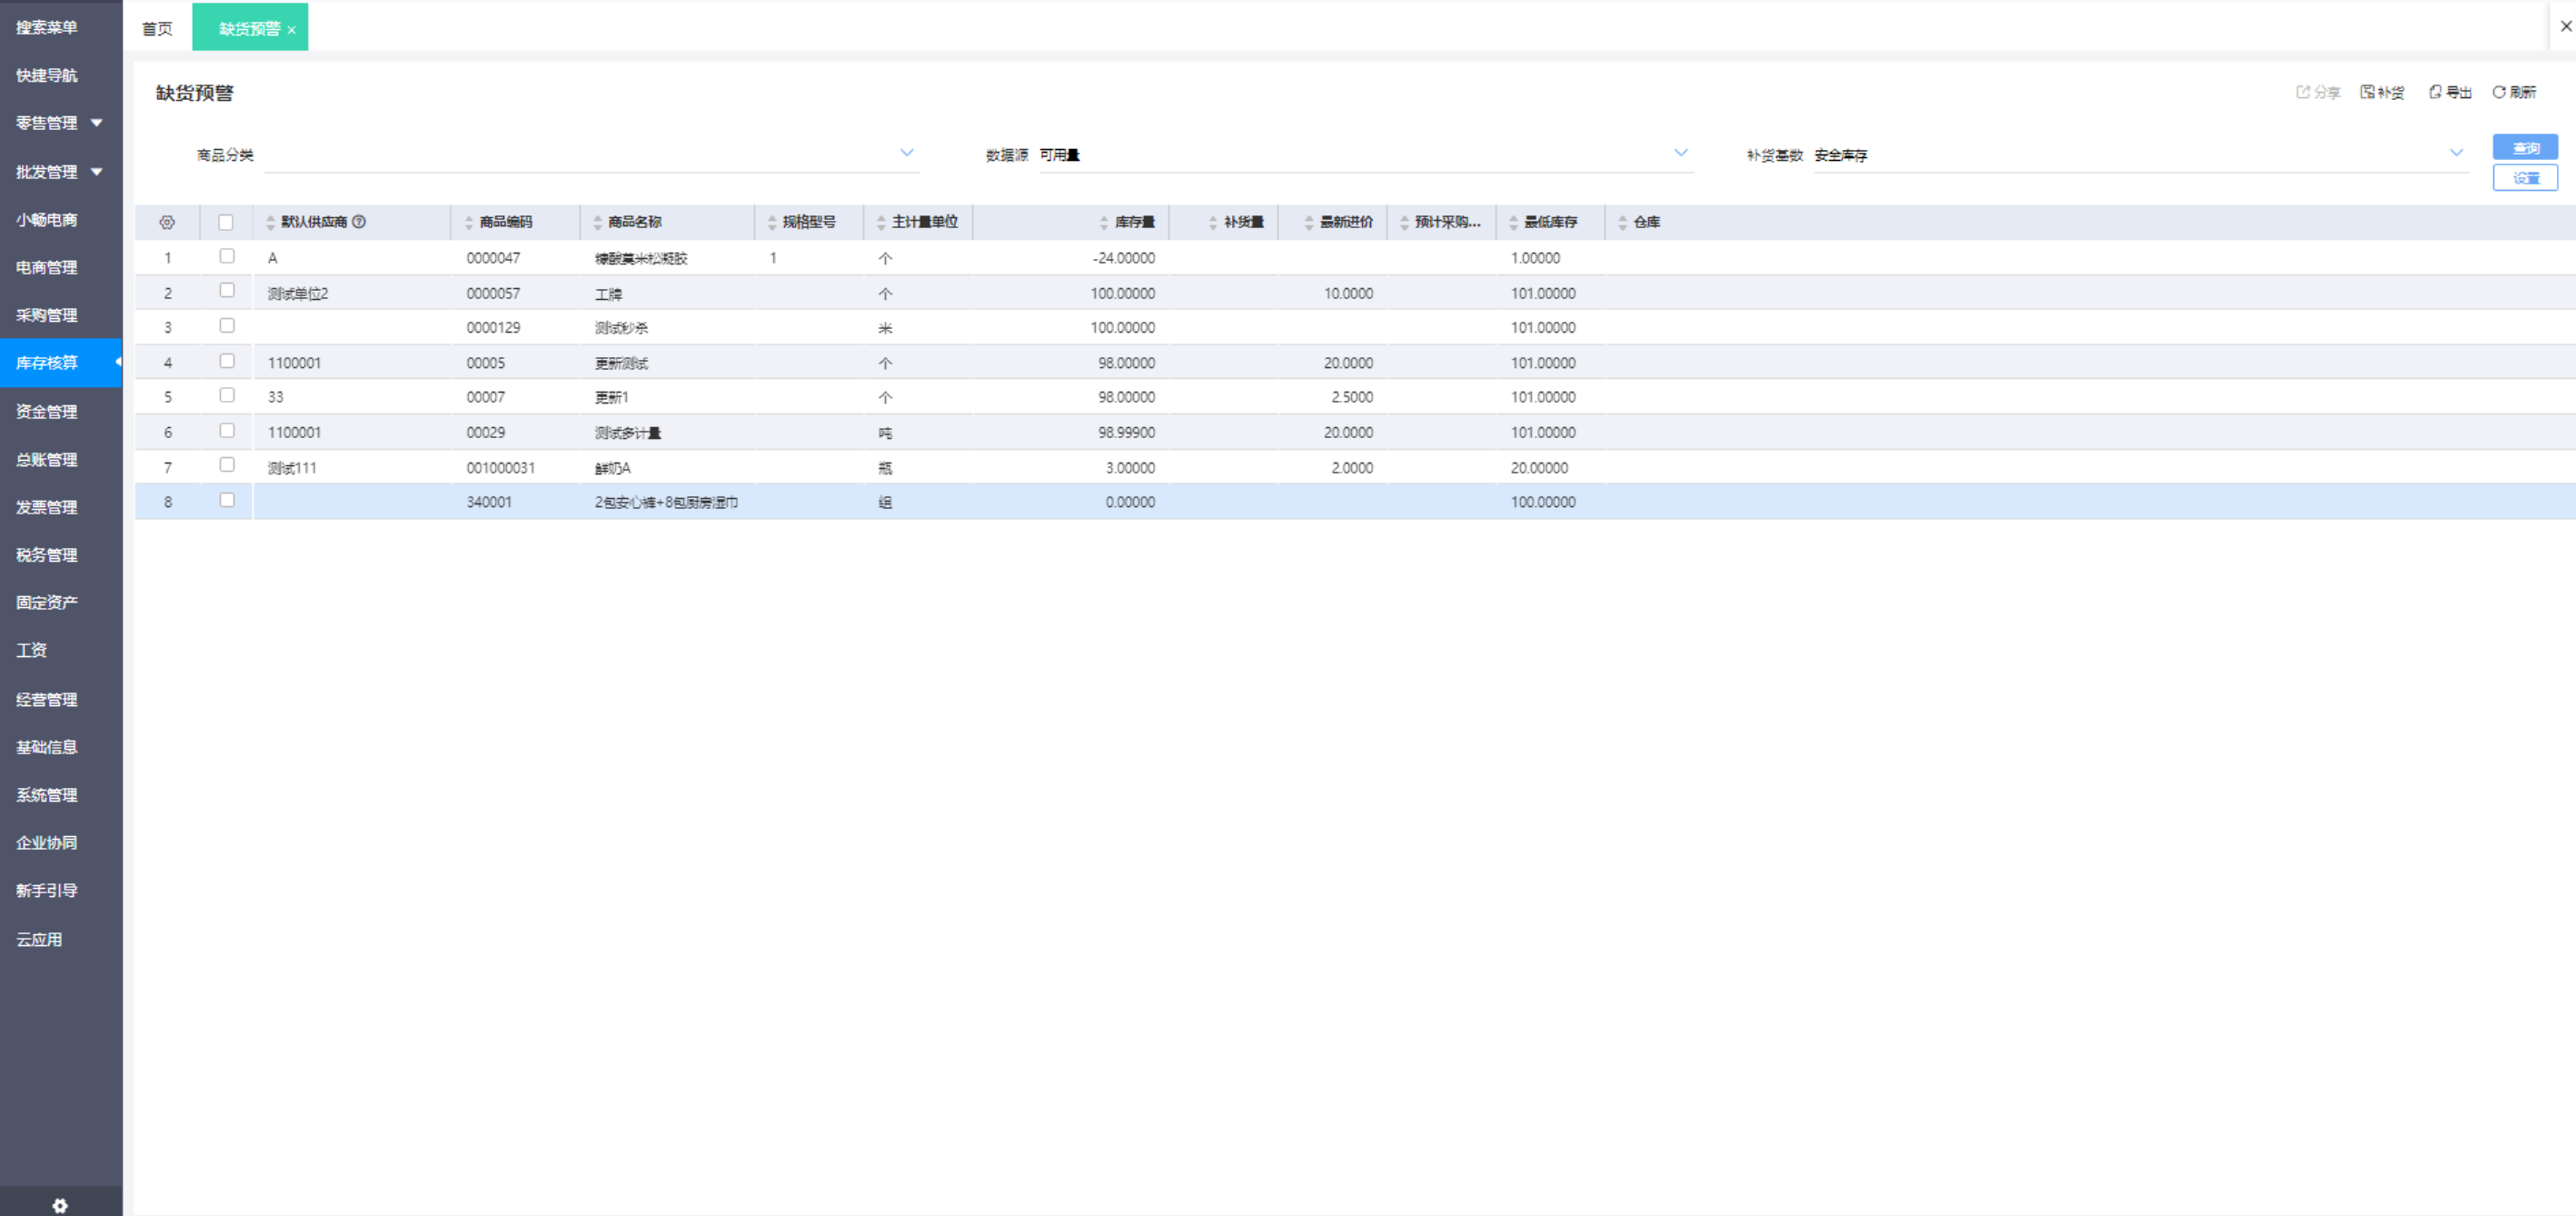Expand 补货基数 安全率 dropdown filter
The width and height of the screenshot is (2576, 1216).
click(x=2460, y=154)
